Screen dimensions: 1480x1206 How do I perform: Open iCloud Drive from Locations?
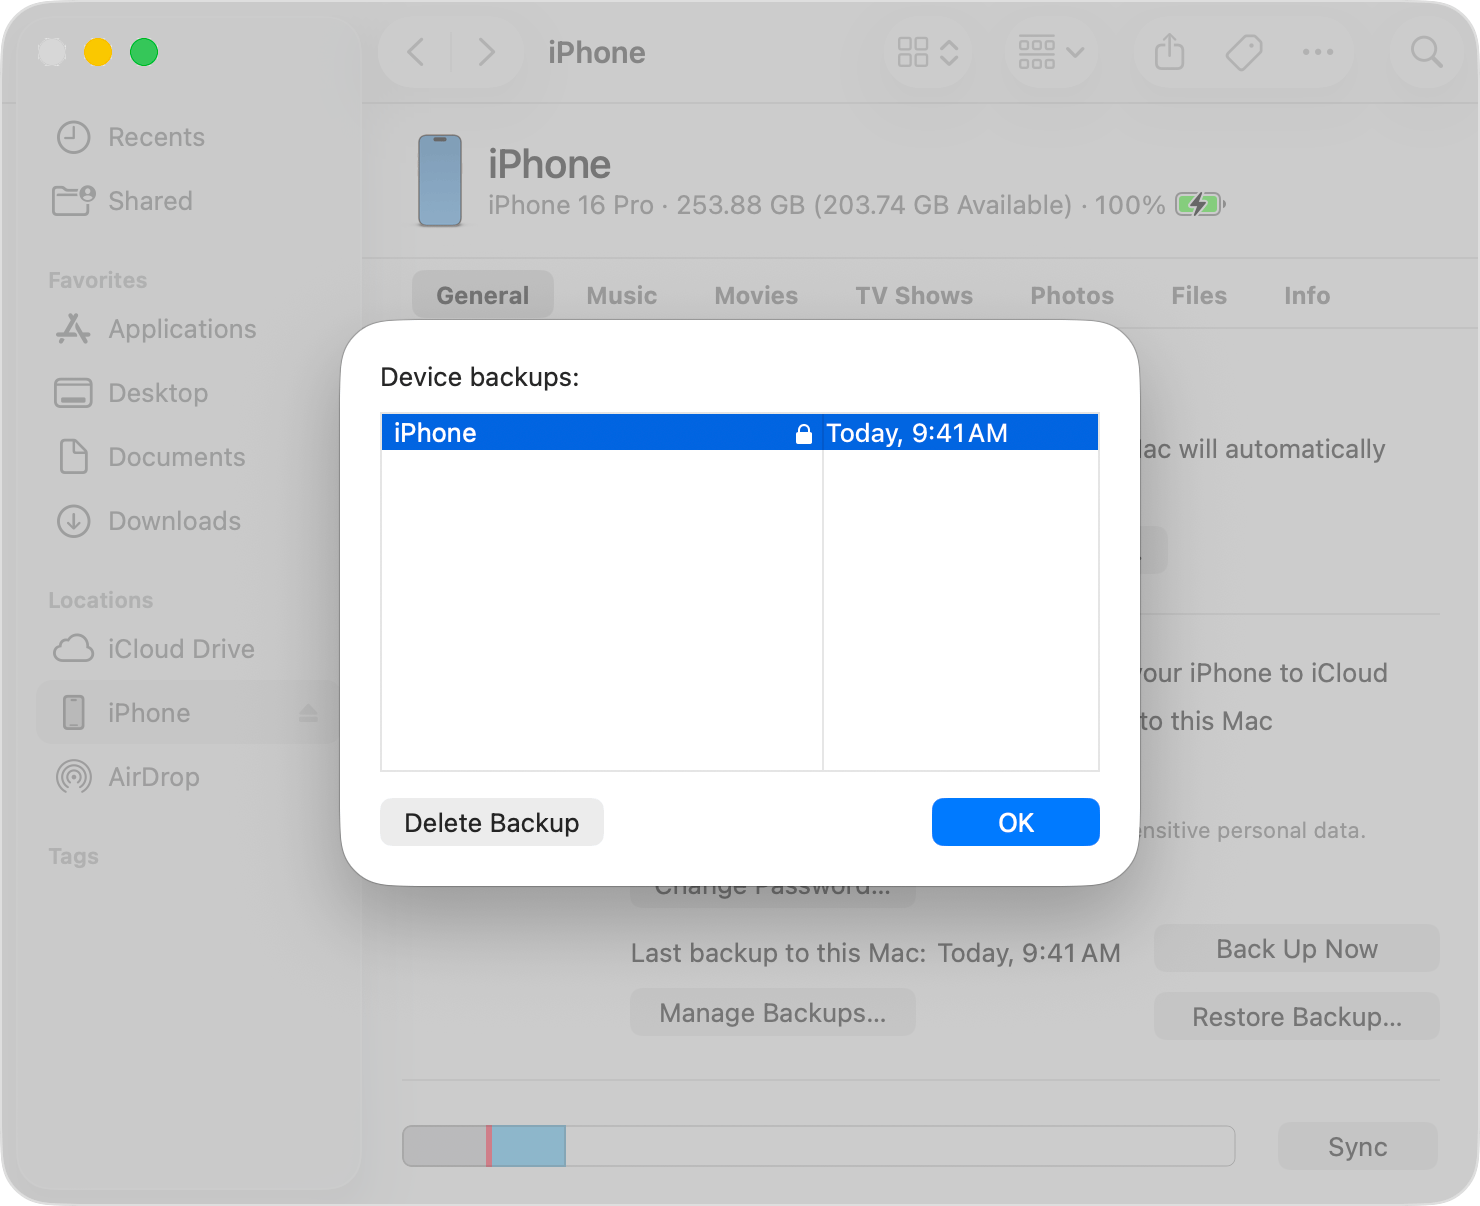[x=180, y=648]
